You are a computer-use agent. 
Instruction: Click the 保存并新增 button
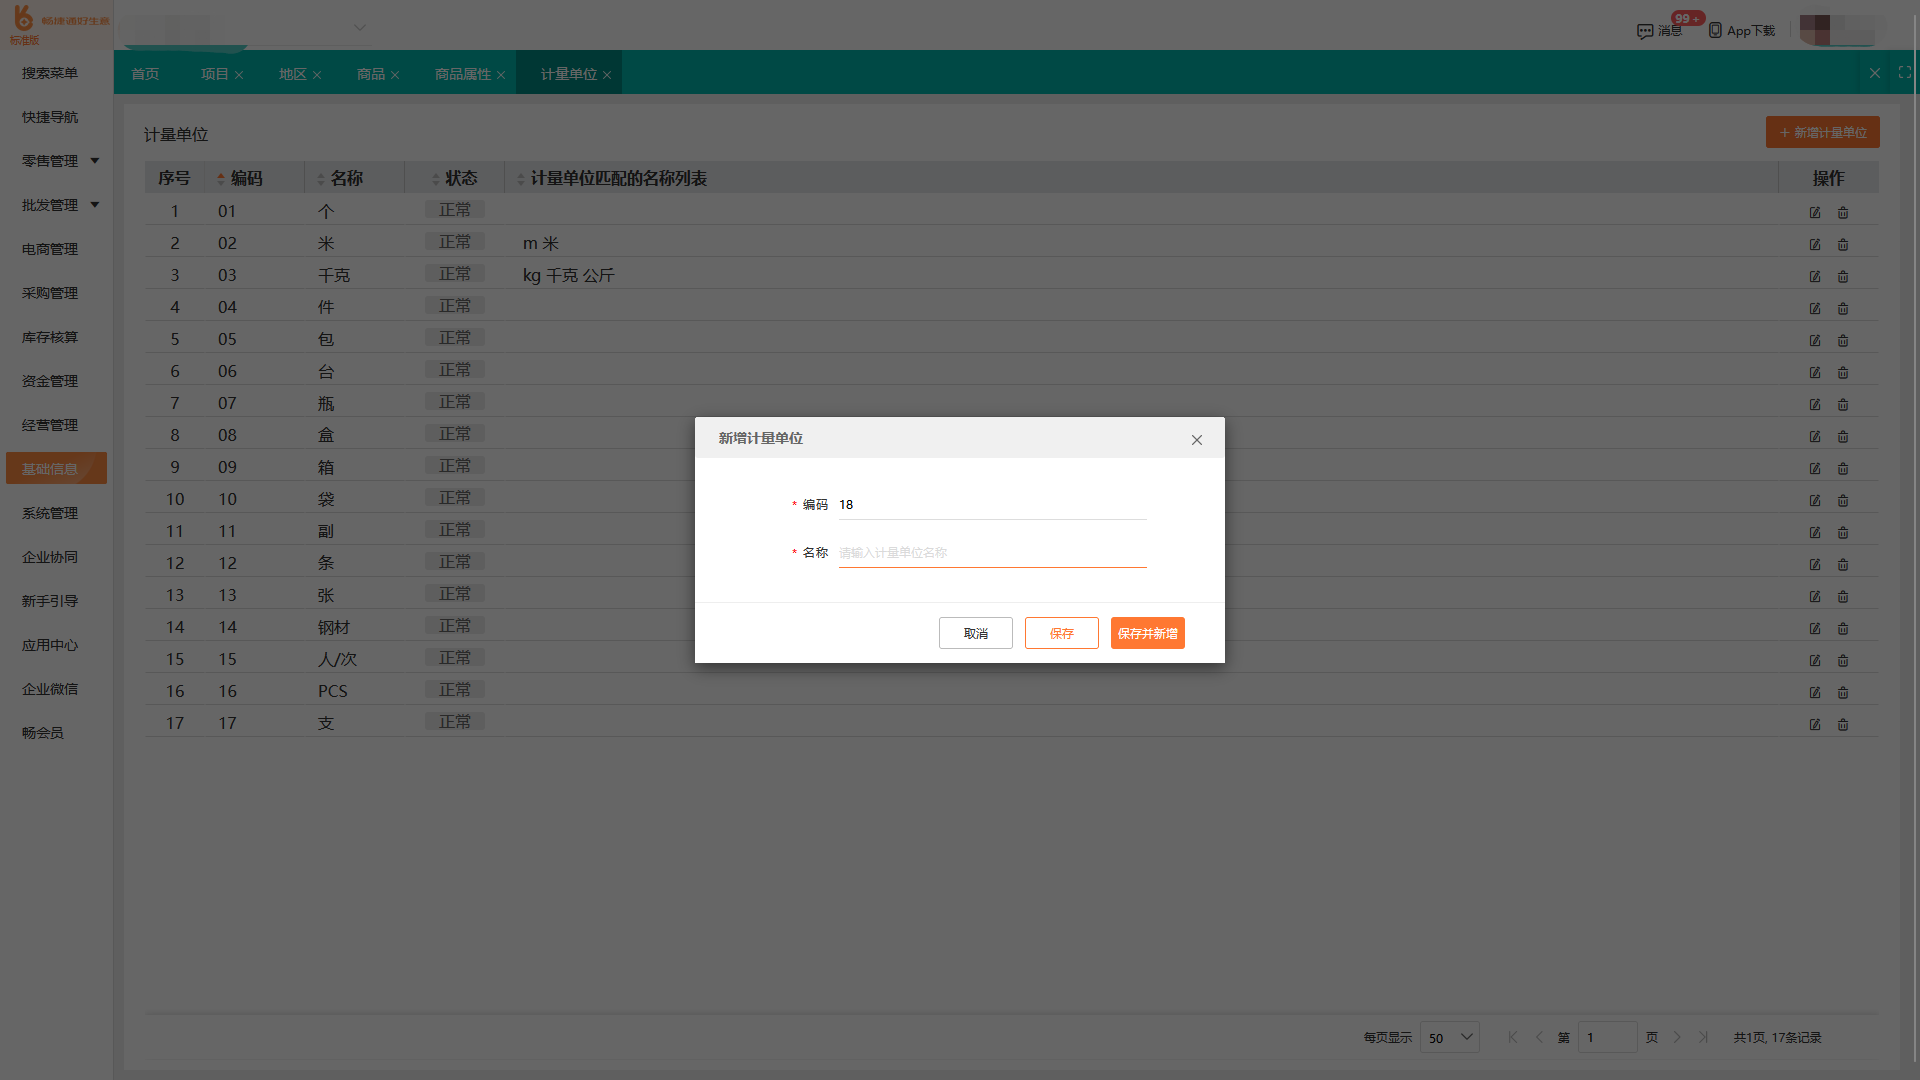point(1147,632)
